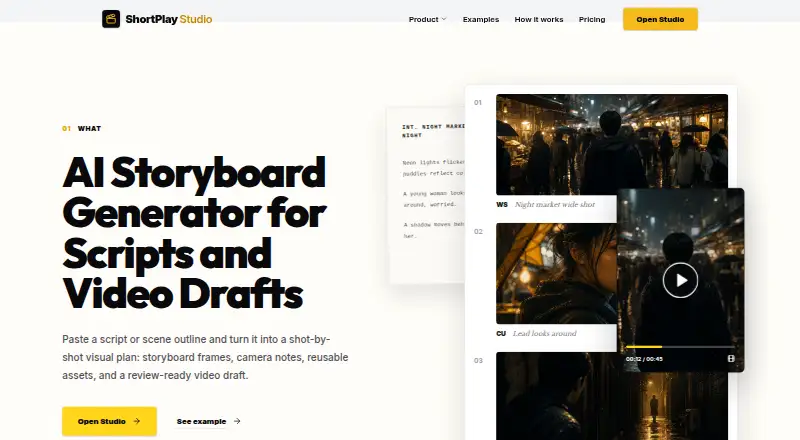Expand the Product menu chevron
The image size is (800, 440).
tap(443, 19)
